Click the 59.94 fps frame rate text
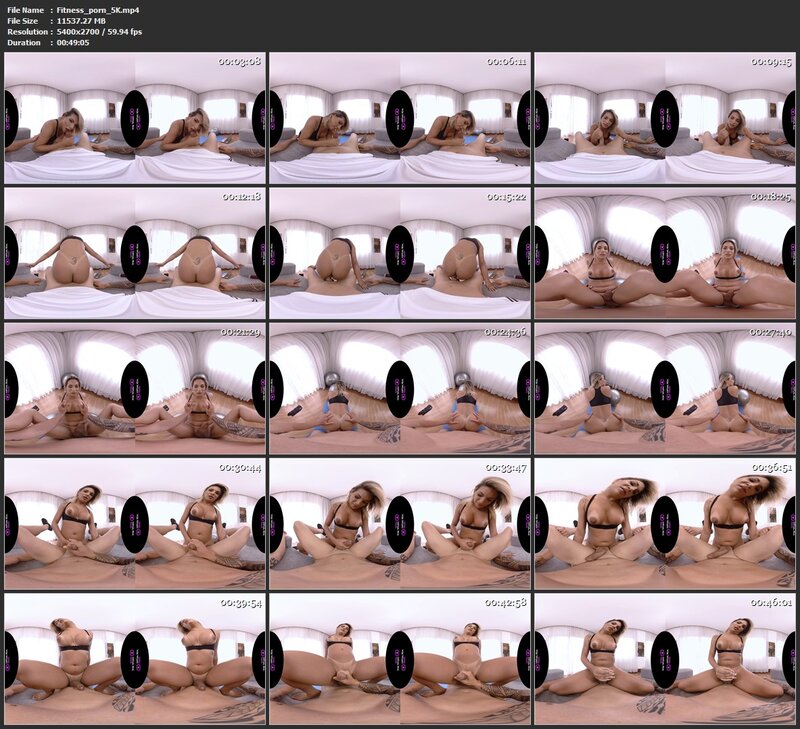 126,32
